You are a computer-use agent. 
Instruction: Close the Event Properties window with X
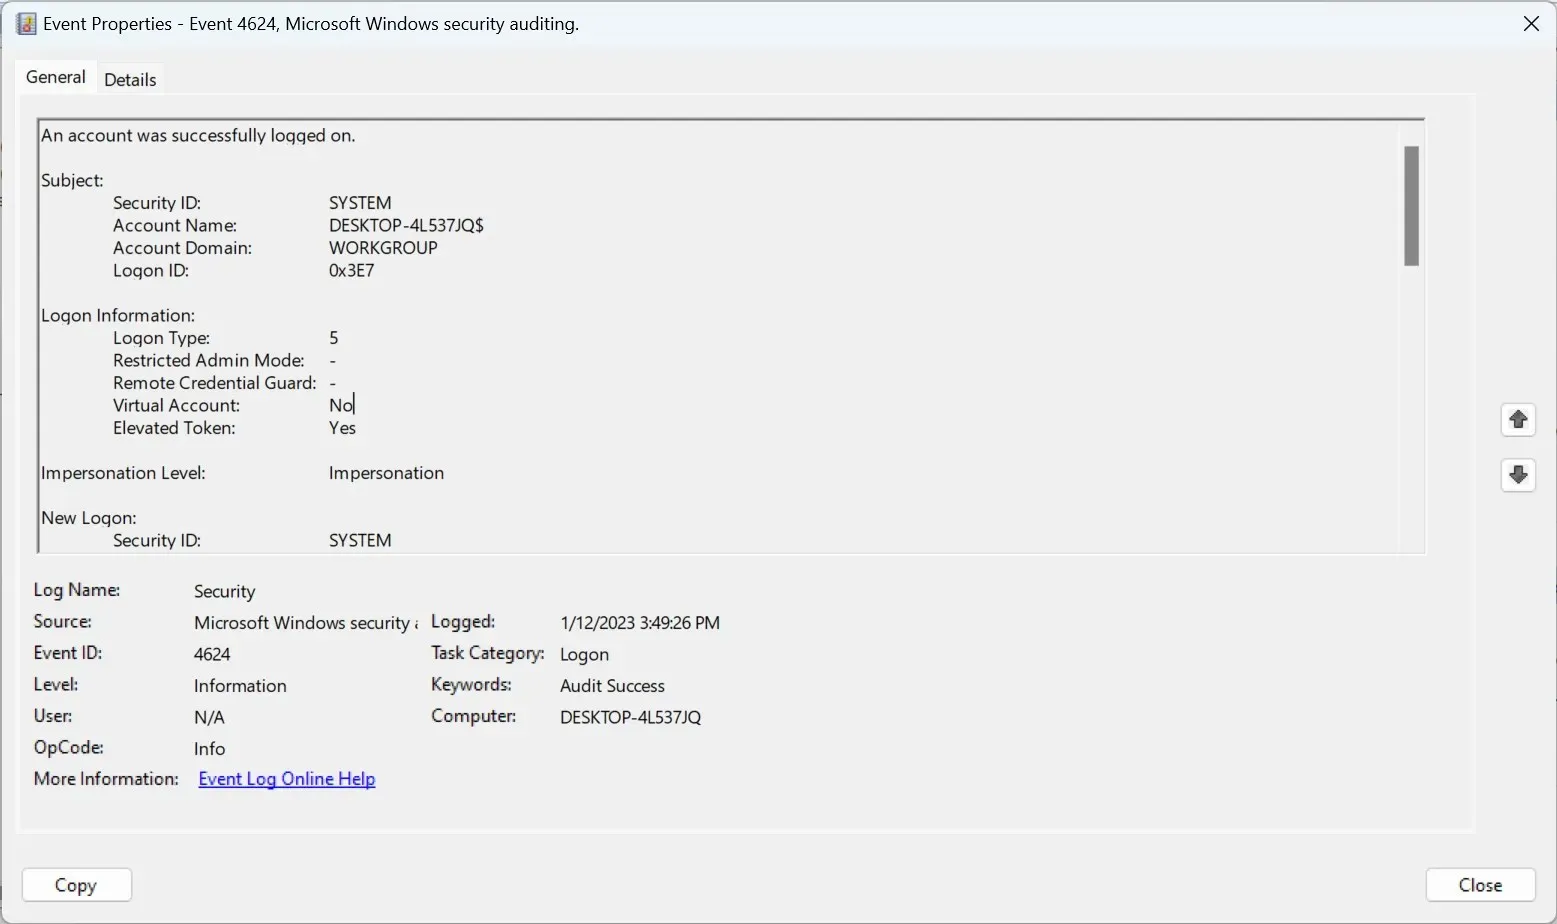click(1531, 24)
